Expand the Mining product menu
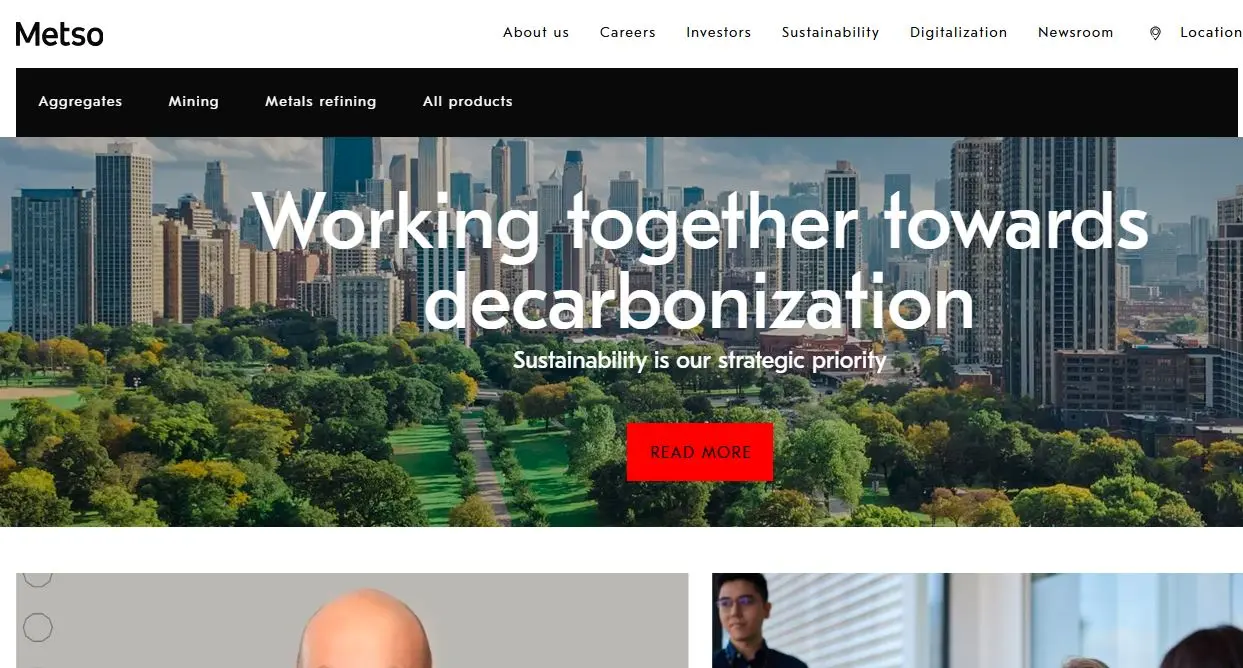The height and width of the screenshot is (668, 1243). (x=193, y=101)
